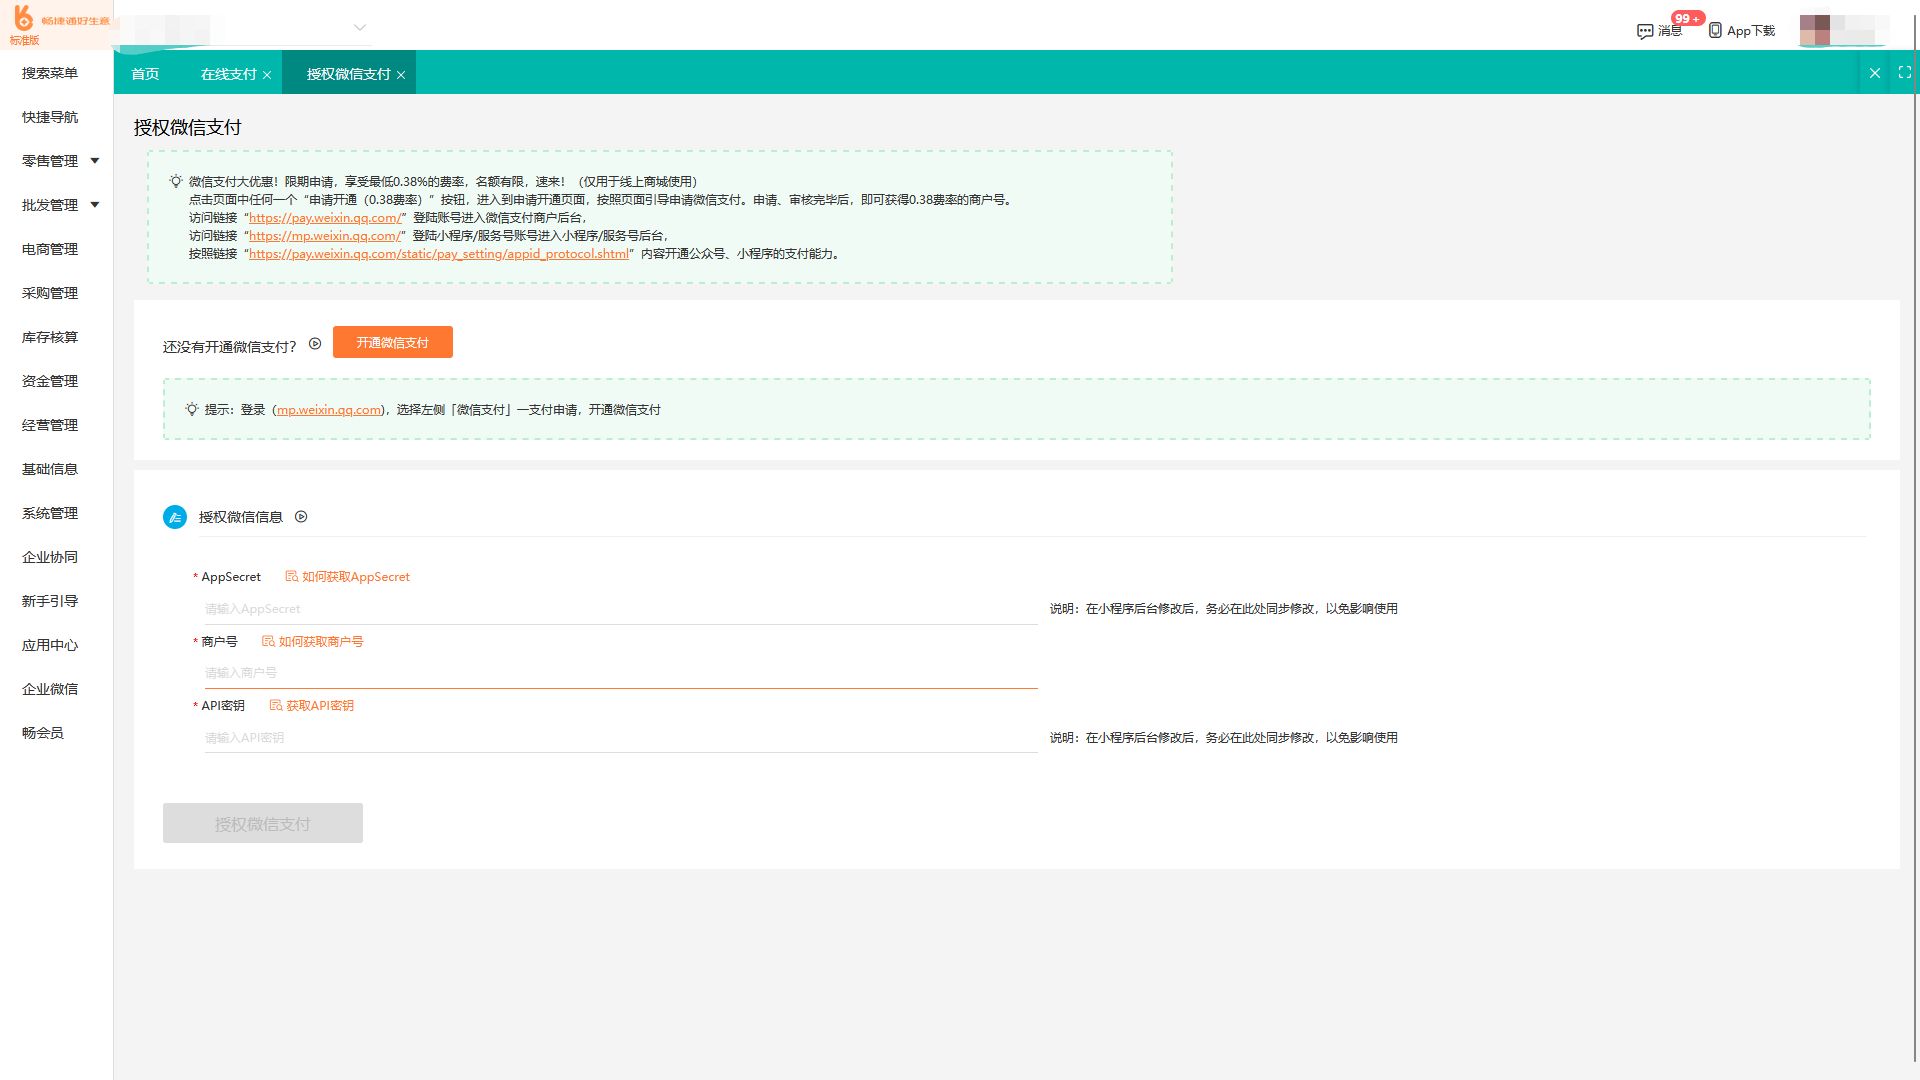1920x1080 pixels.
Task: Click the 零售管理 expander arrow
Action: click(94, 160)
